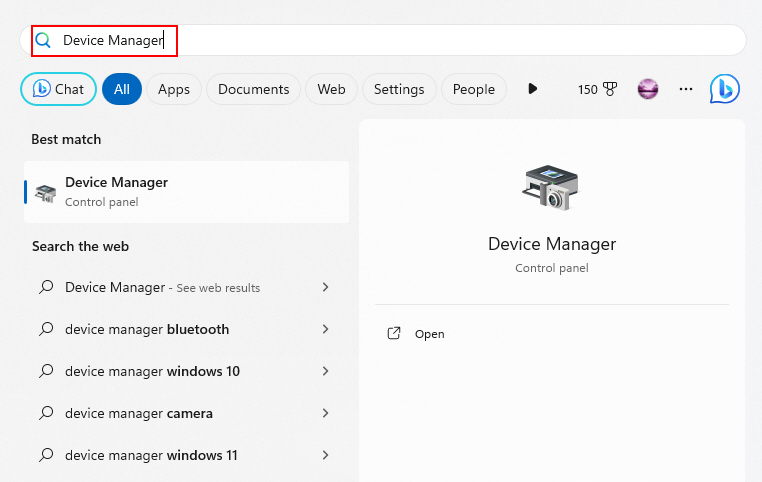Select the All filter tab

click(122, 89)
